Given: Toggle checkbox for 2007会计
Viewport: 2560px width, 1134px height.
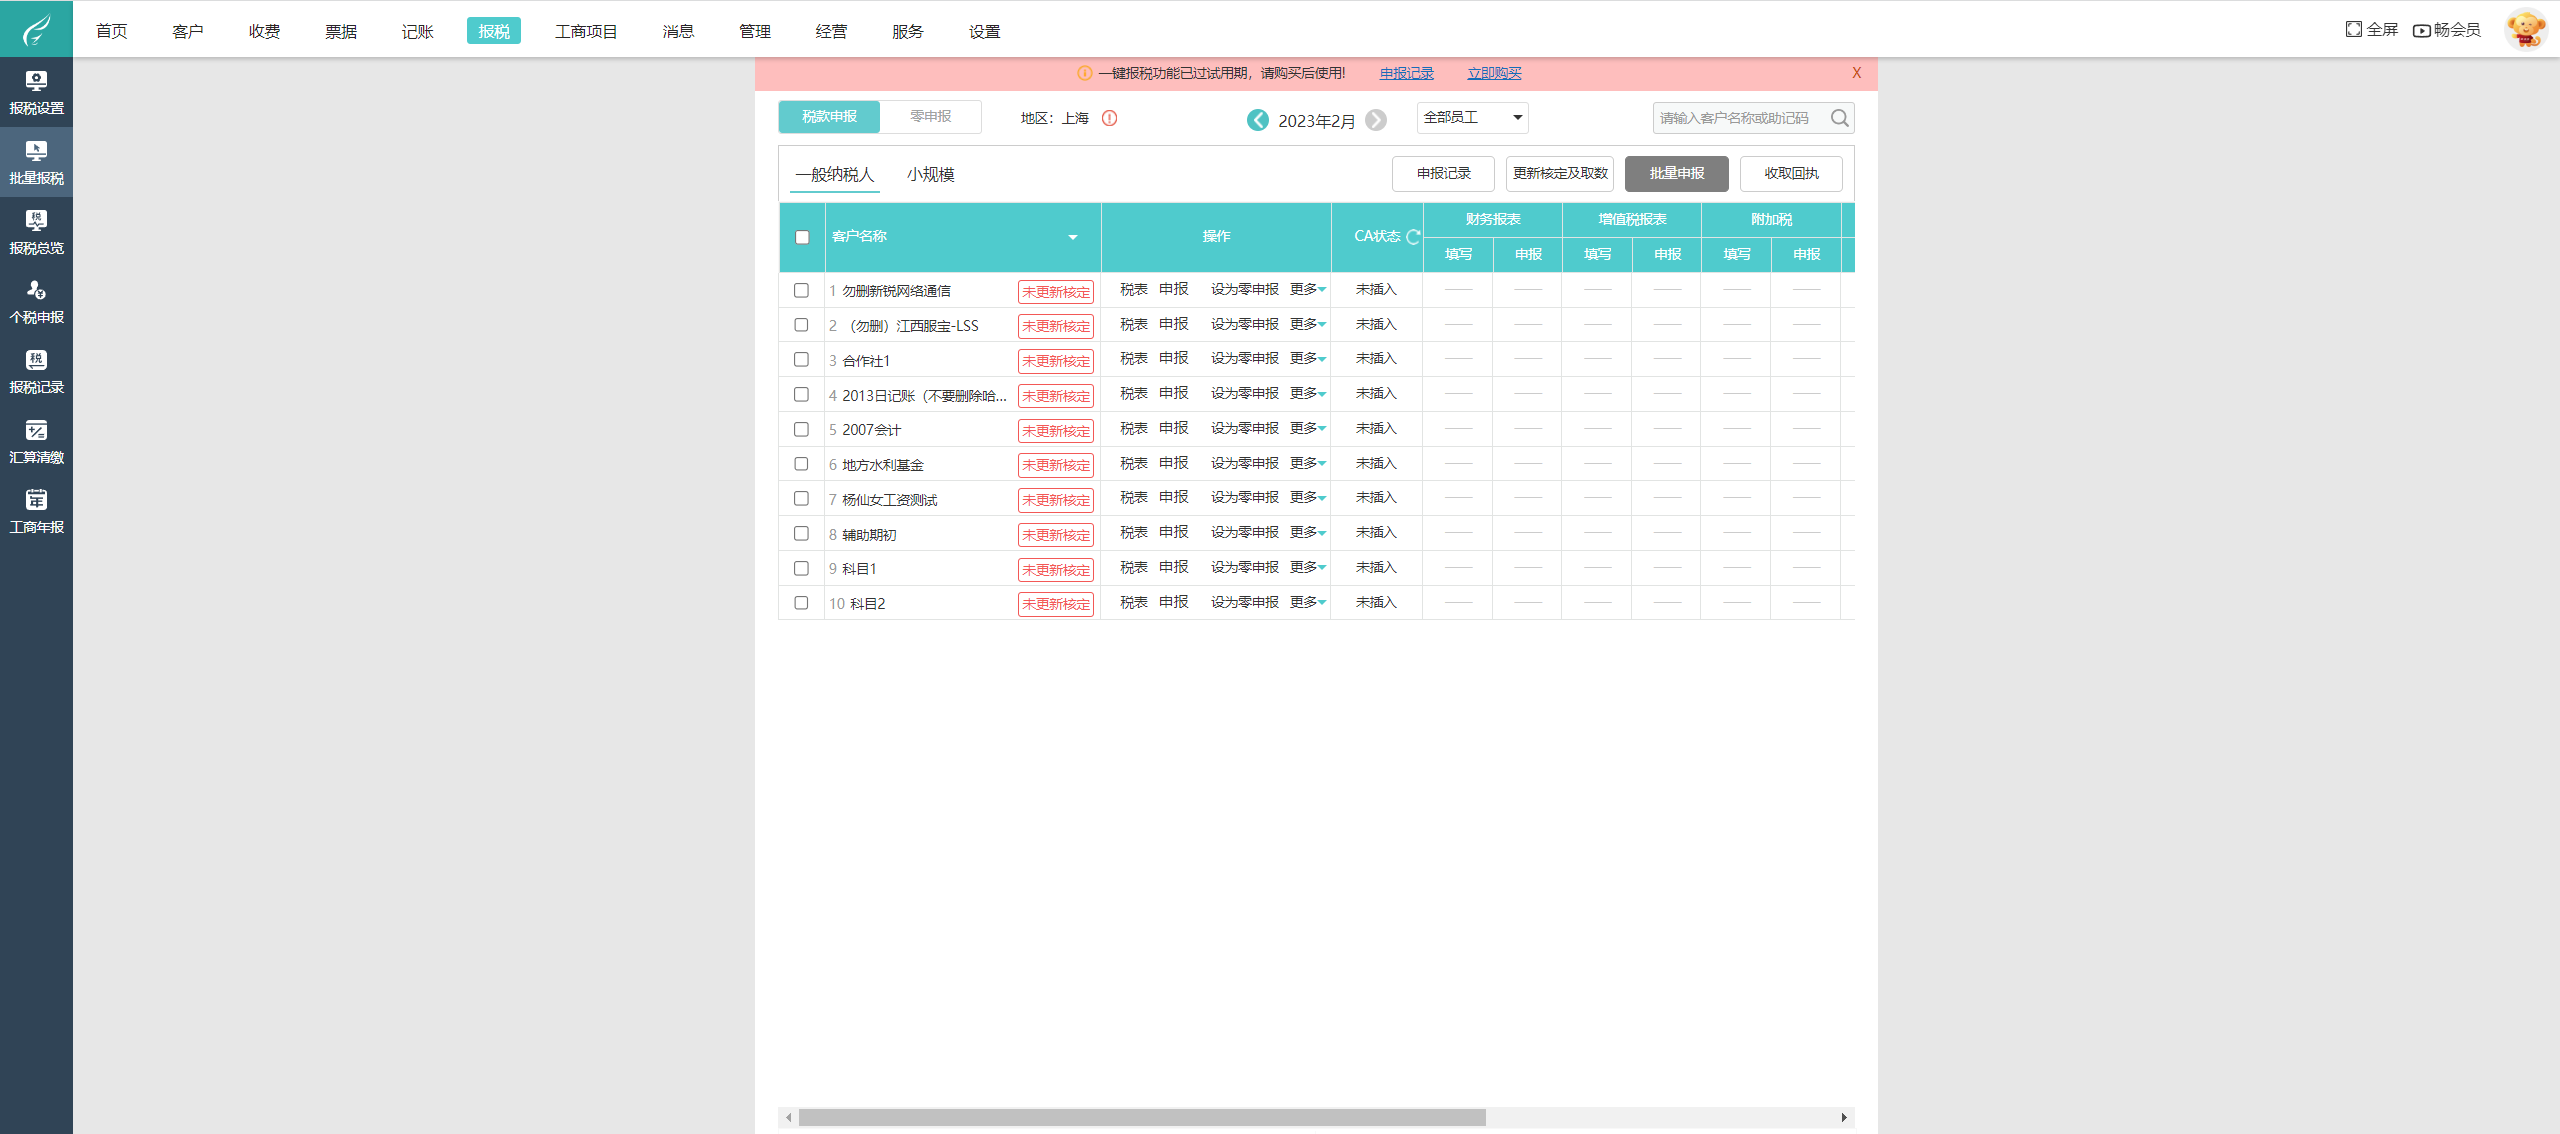Looking at the screenshot, I should point(802,429).
